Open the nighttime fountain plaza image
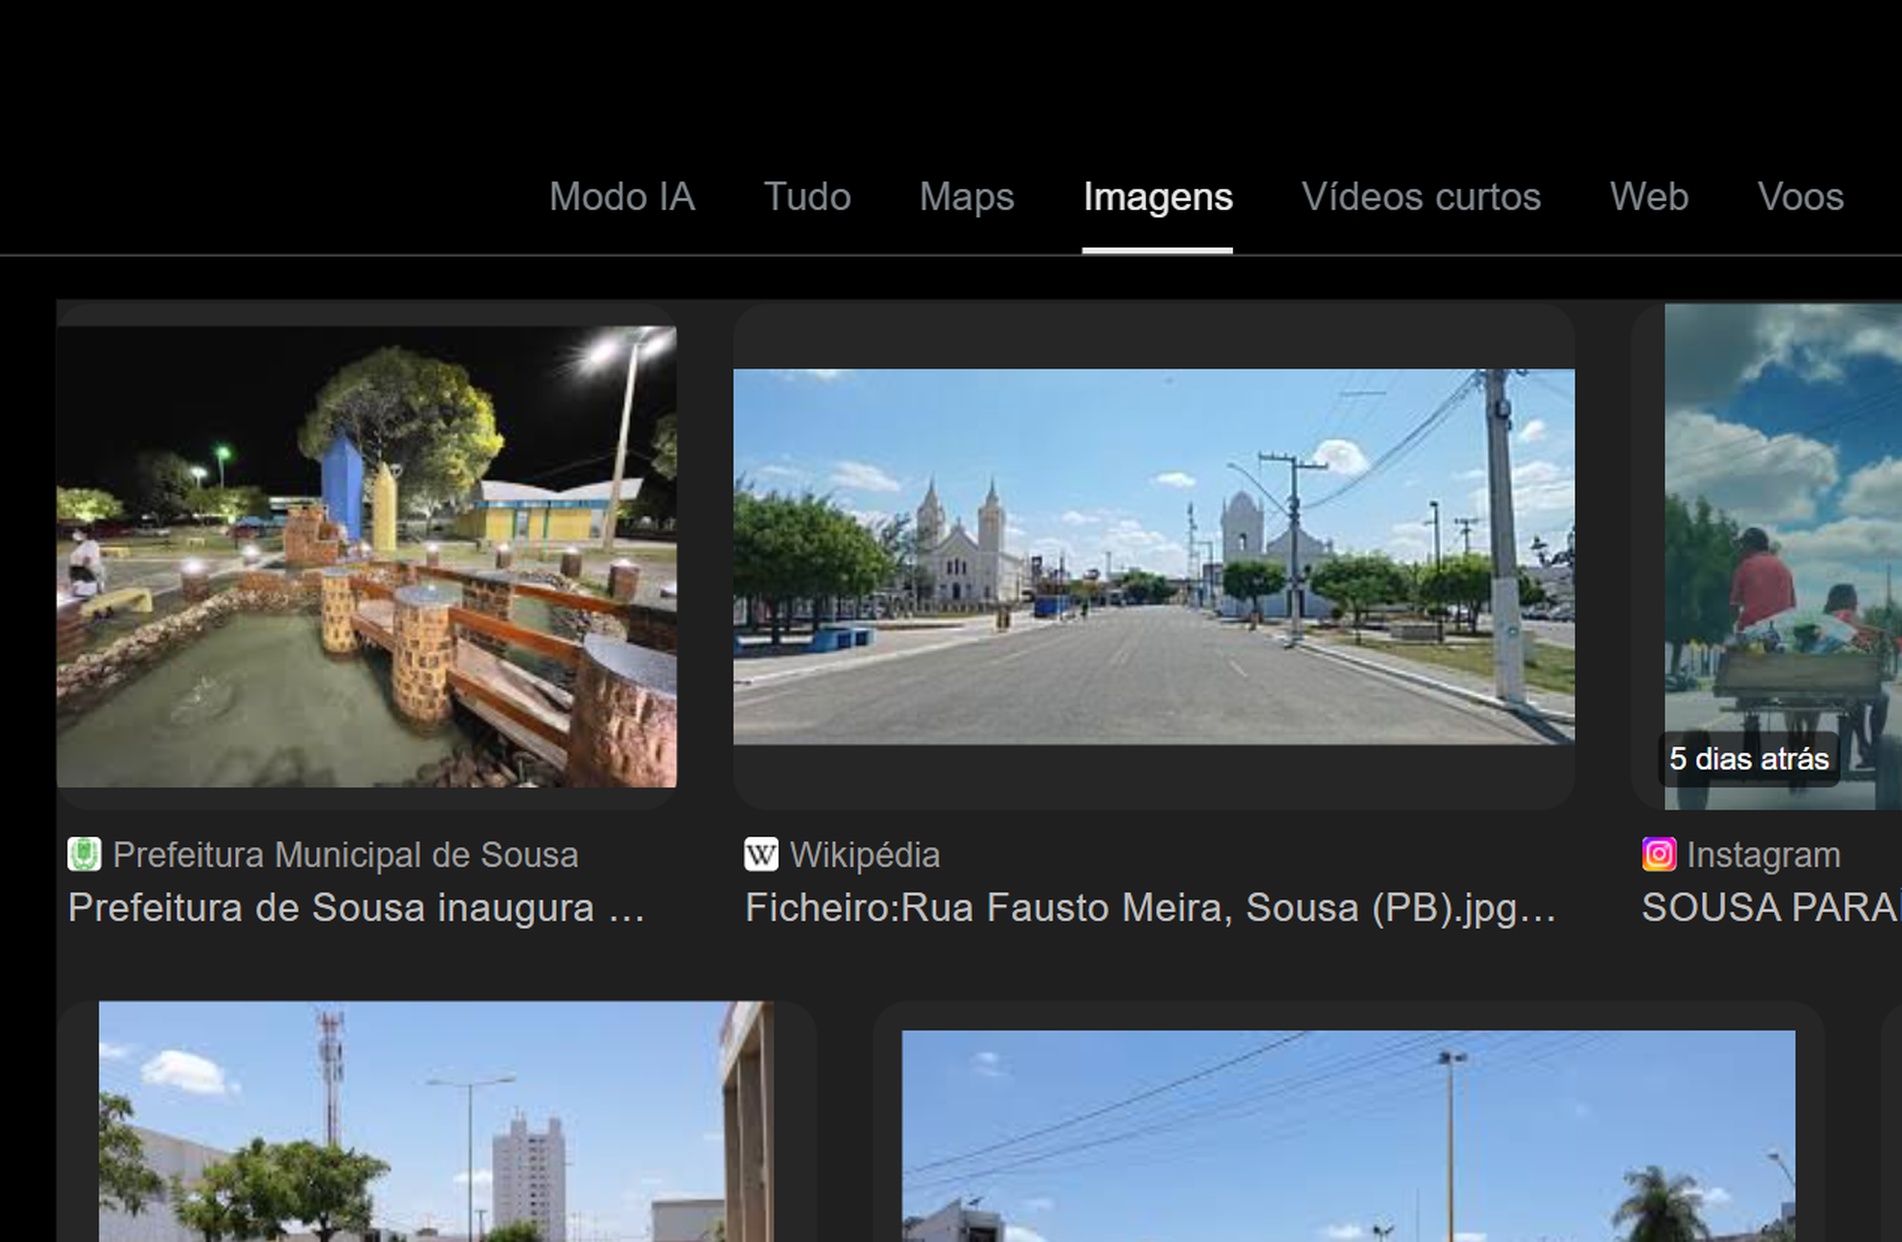This screenshot has width=1902, height=1242. click(x=366, y=556)
